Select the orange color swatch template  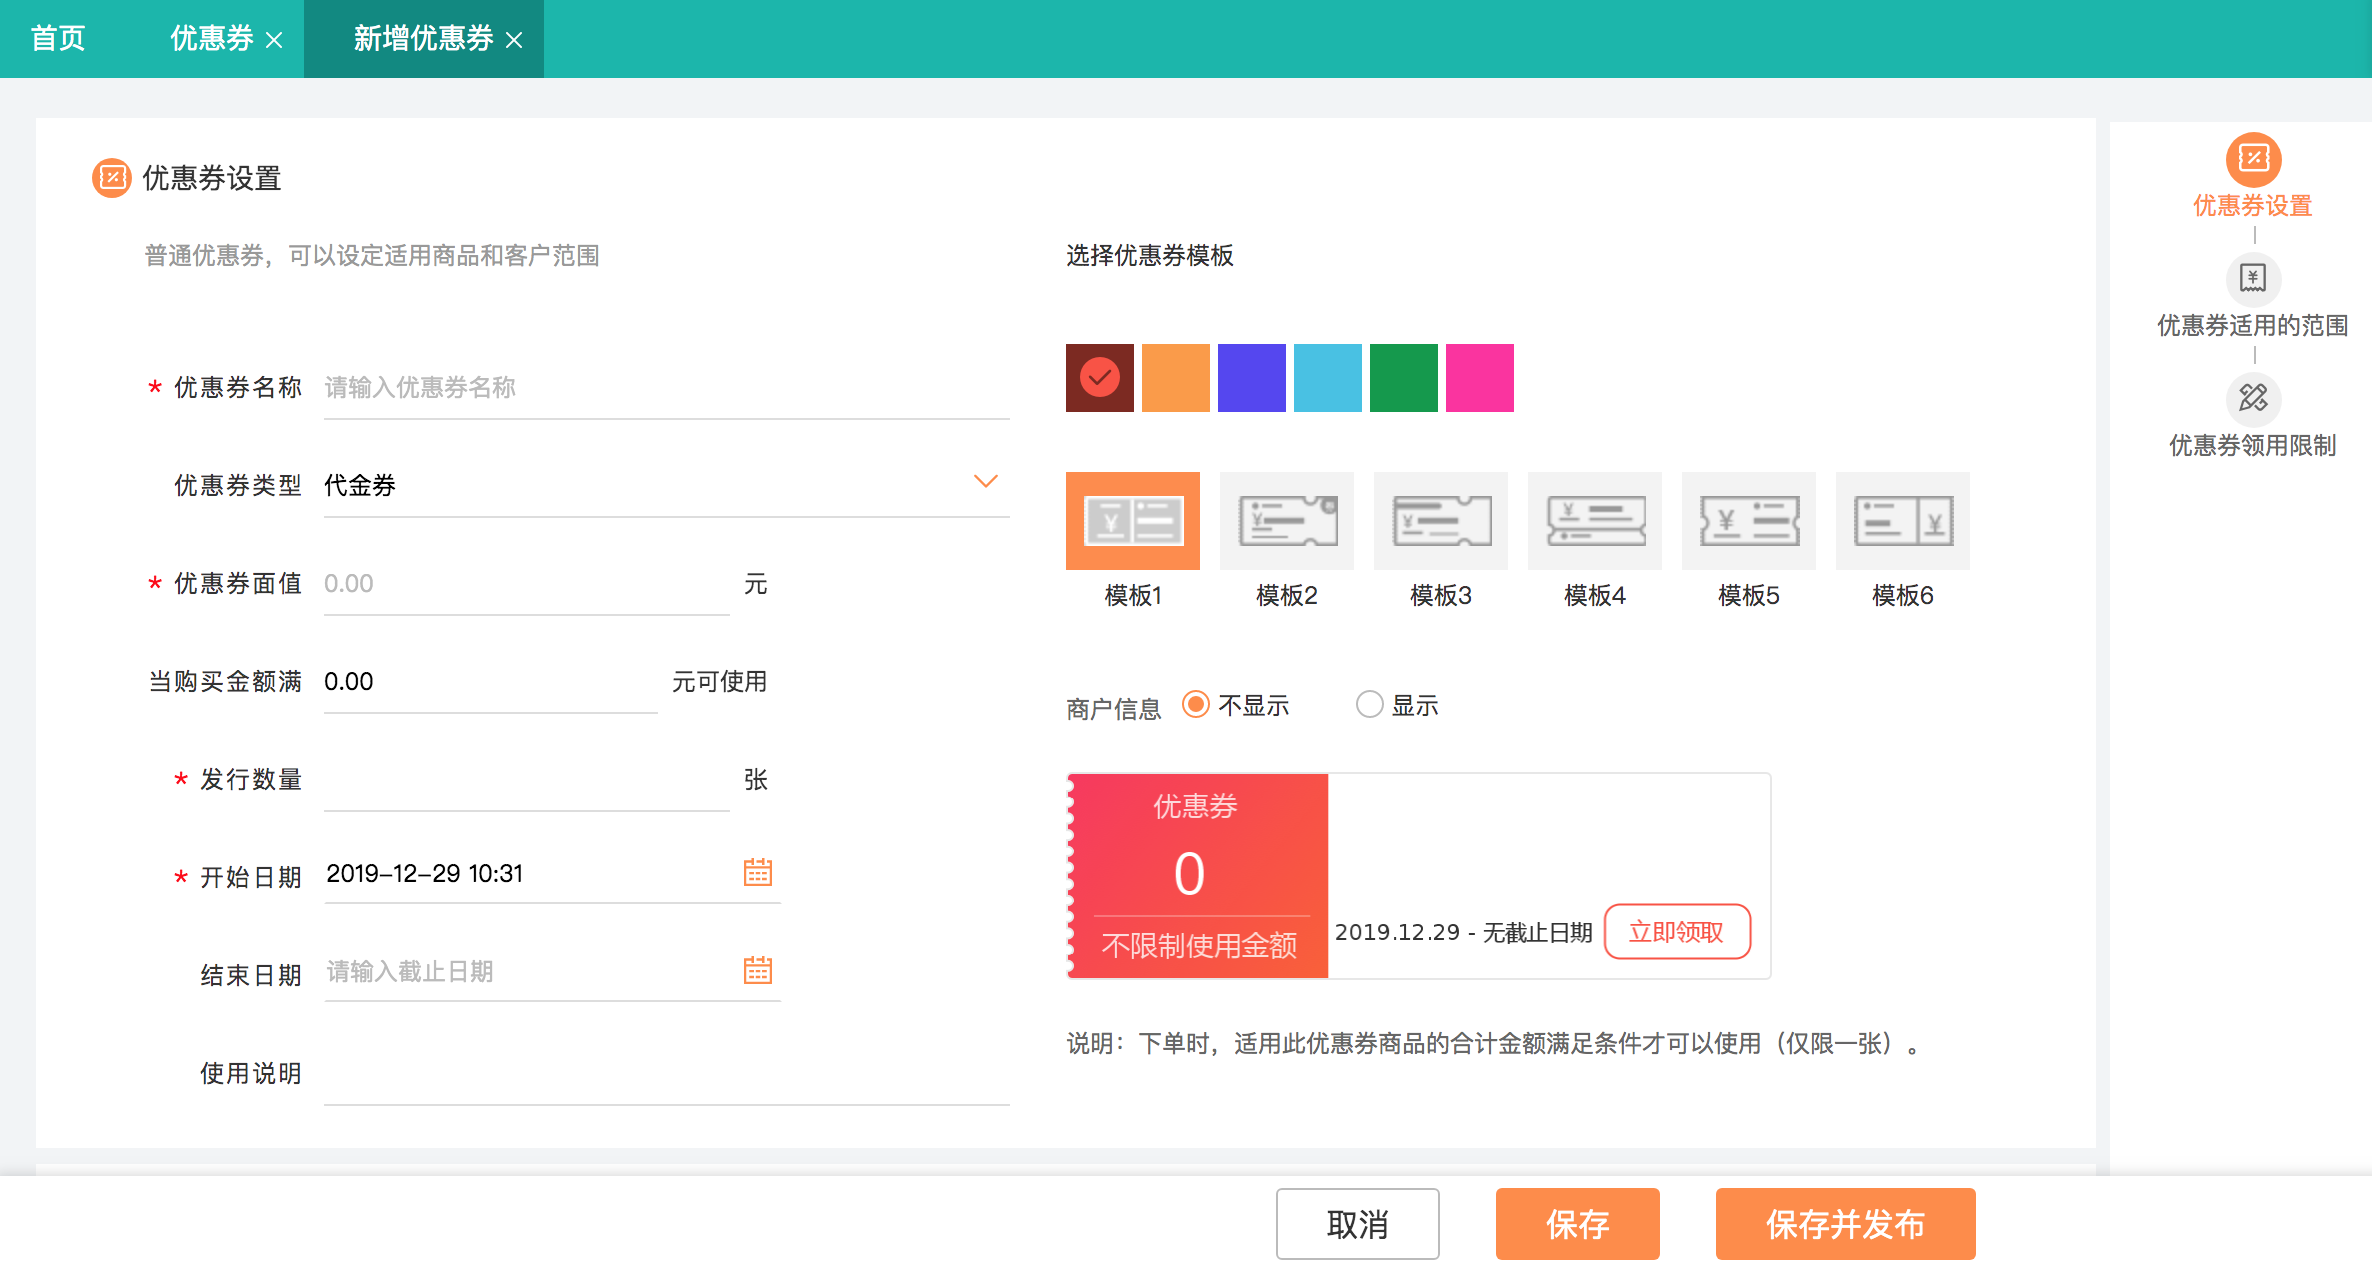(x=1175, y=377)
